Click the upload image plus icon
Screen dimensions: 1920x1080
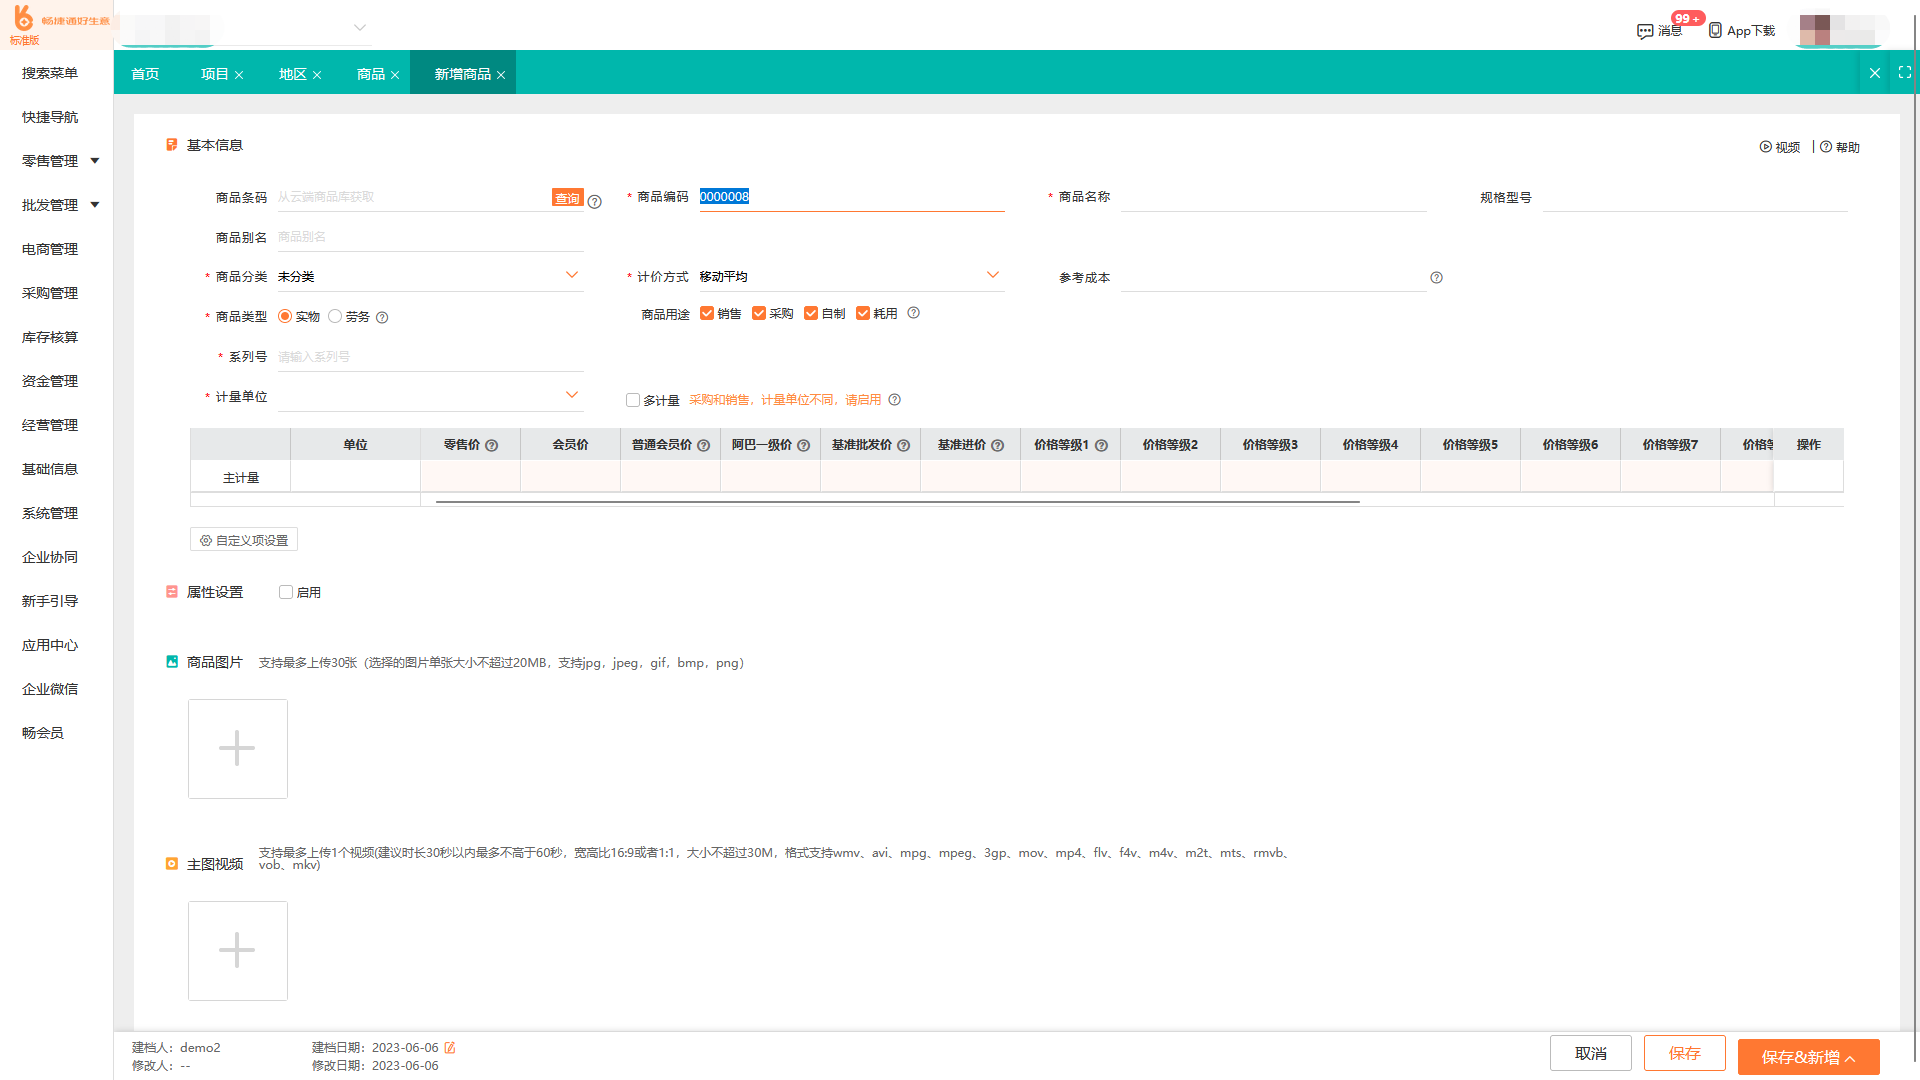tap(239, 748)
